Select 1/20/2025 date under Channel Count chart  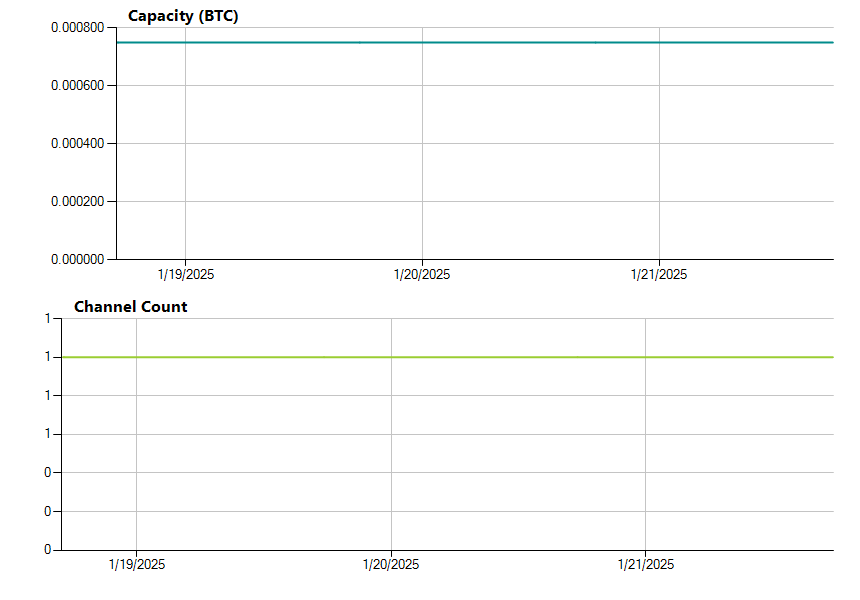pyautogui.click(x=391, y=565)
